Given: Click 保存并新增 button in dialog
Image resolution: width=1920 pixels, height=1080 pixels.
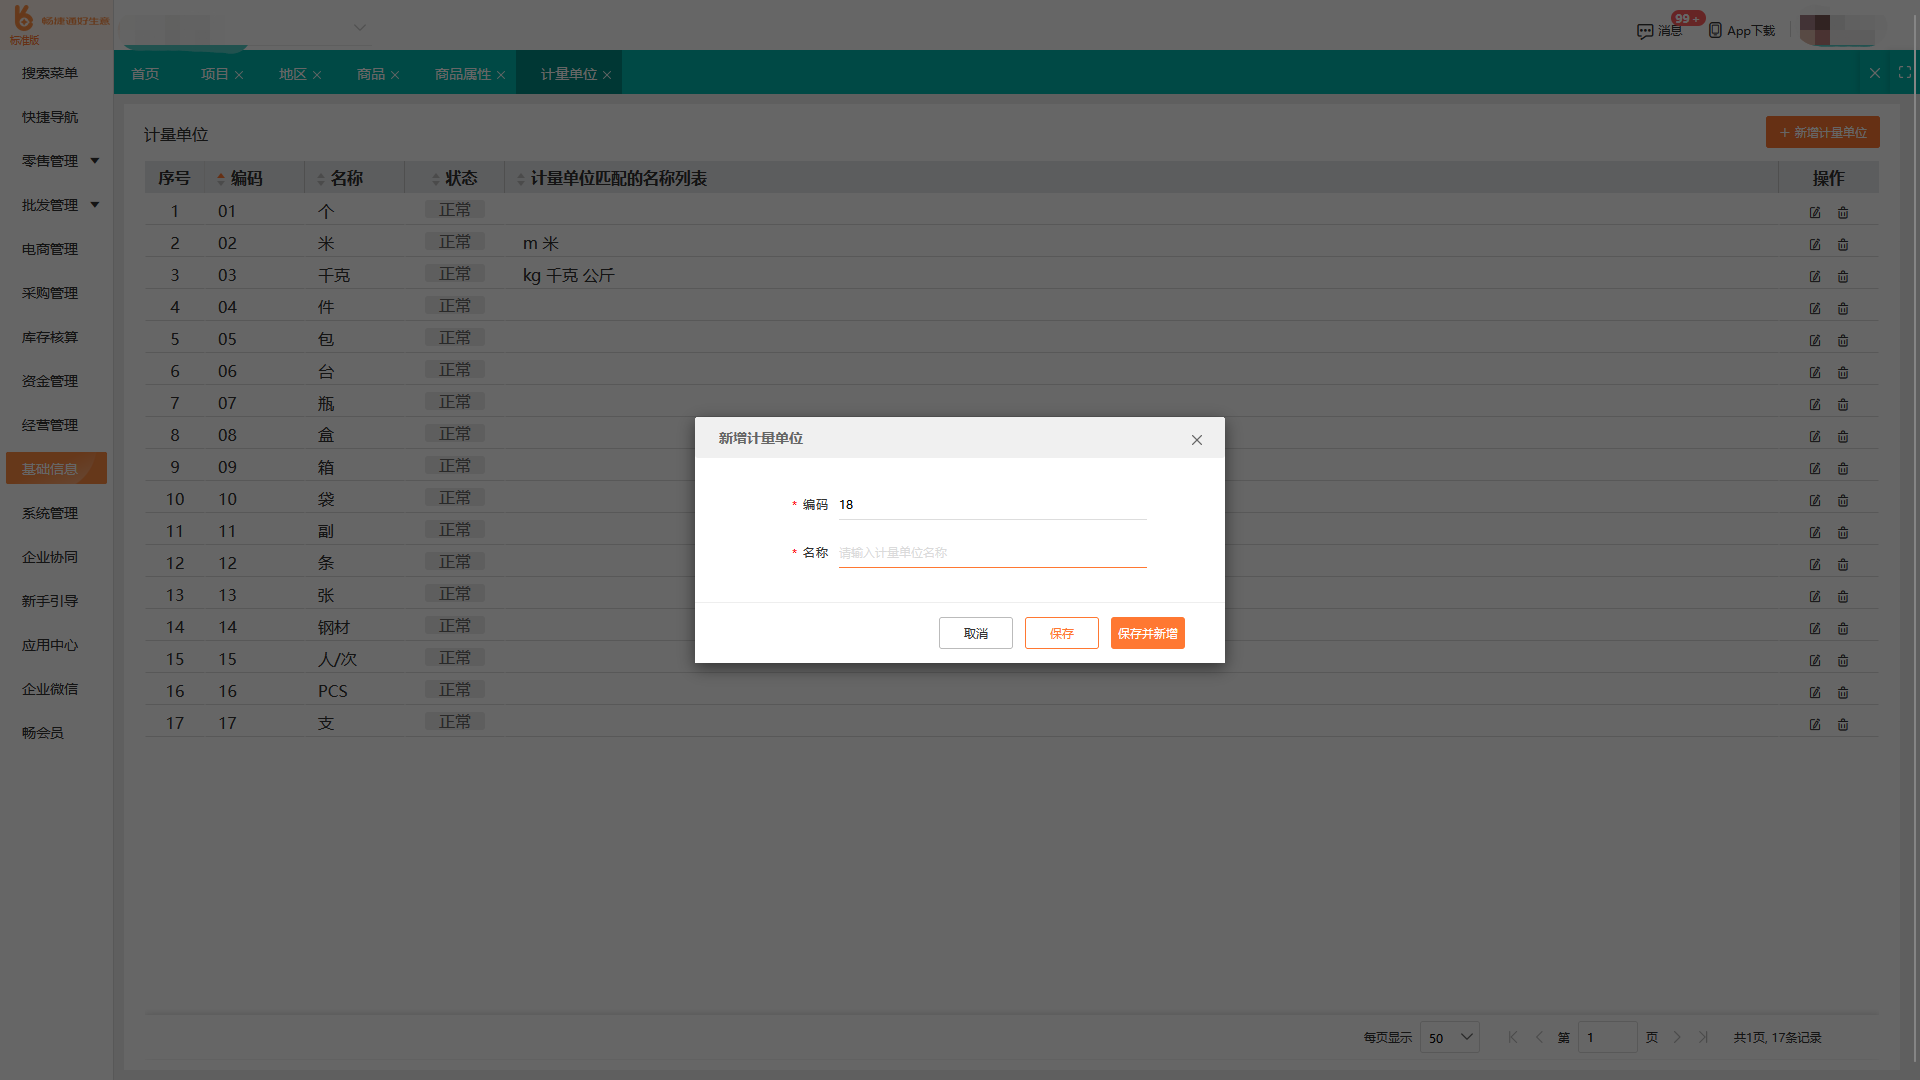Looking at the screenshot, I should tap(1147, 633).
